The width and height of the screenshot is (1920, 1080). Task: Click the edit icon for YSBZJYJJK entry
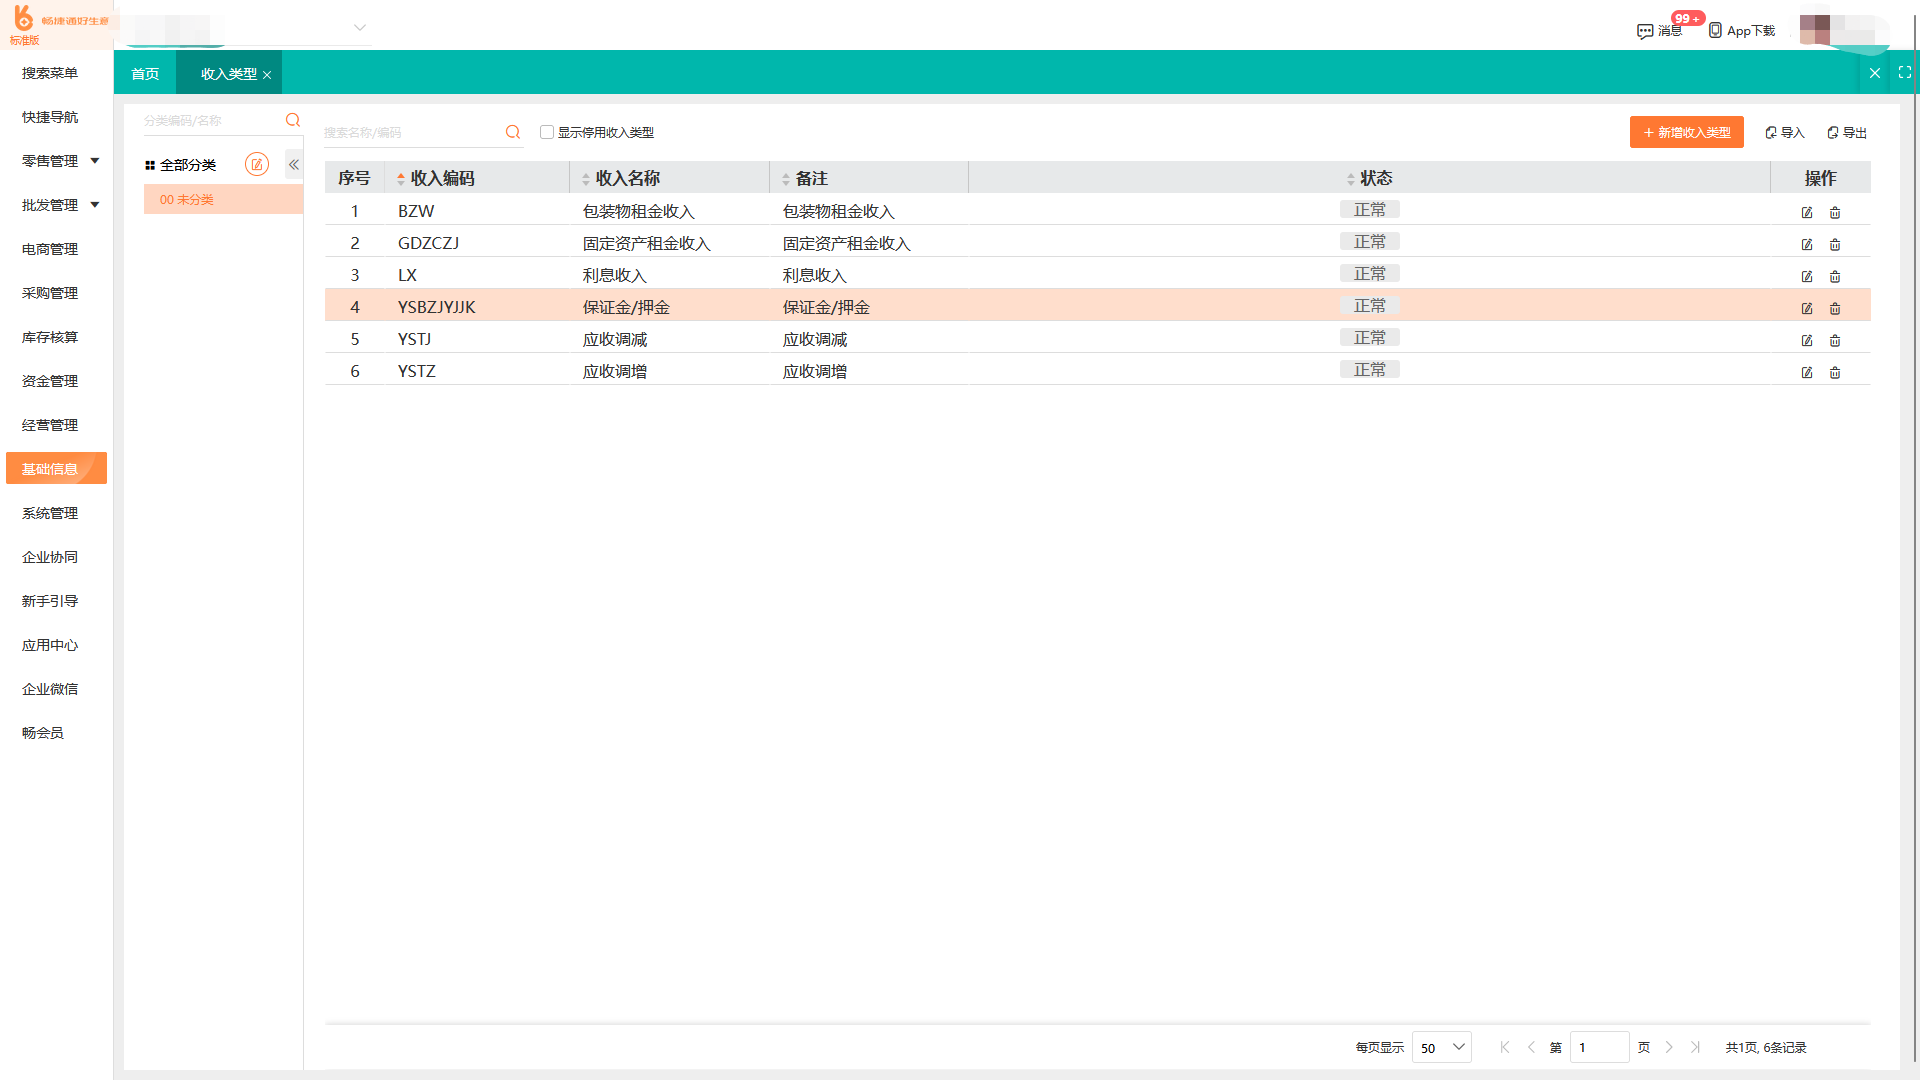click(1807, 306)
